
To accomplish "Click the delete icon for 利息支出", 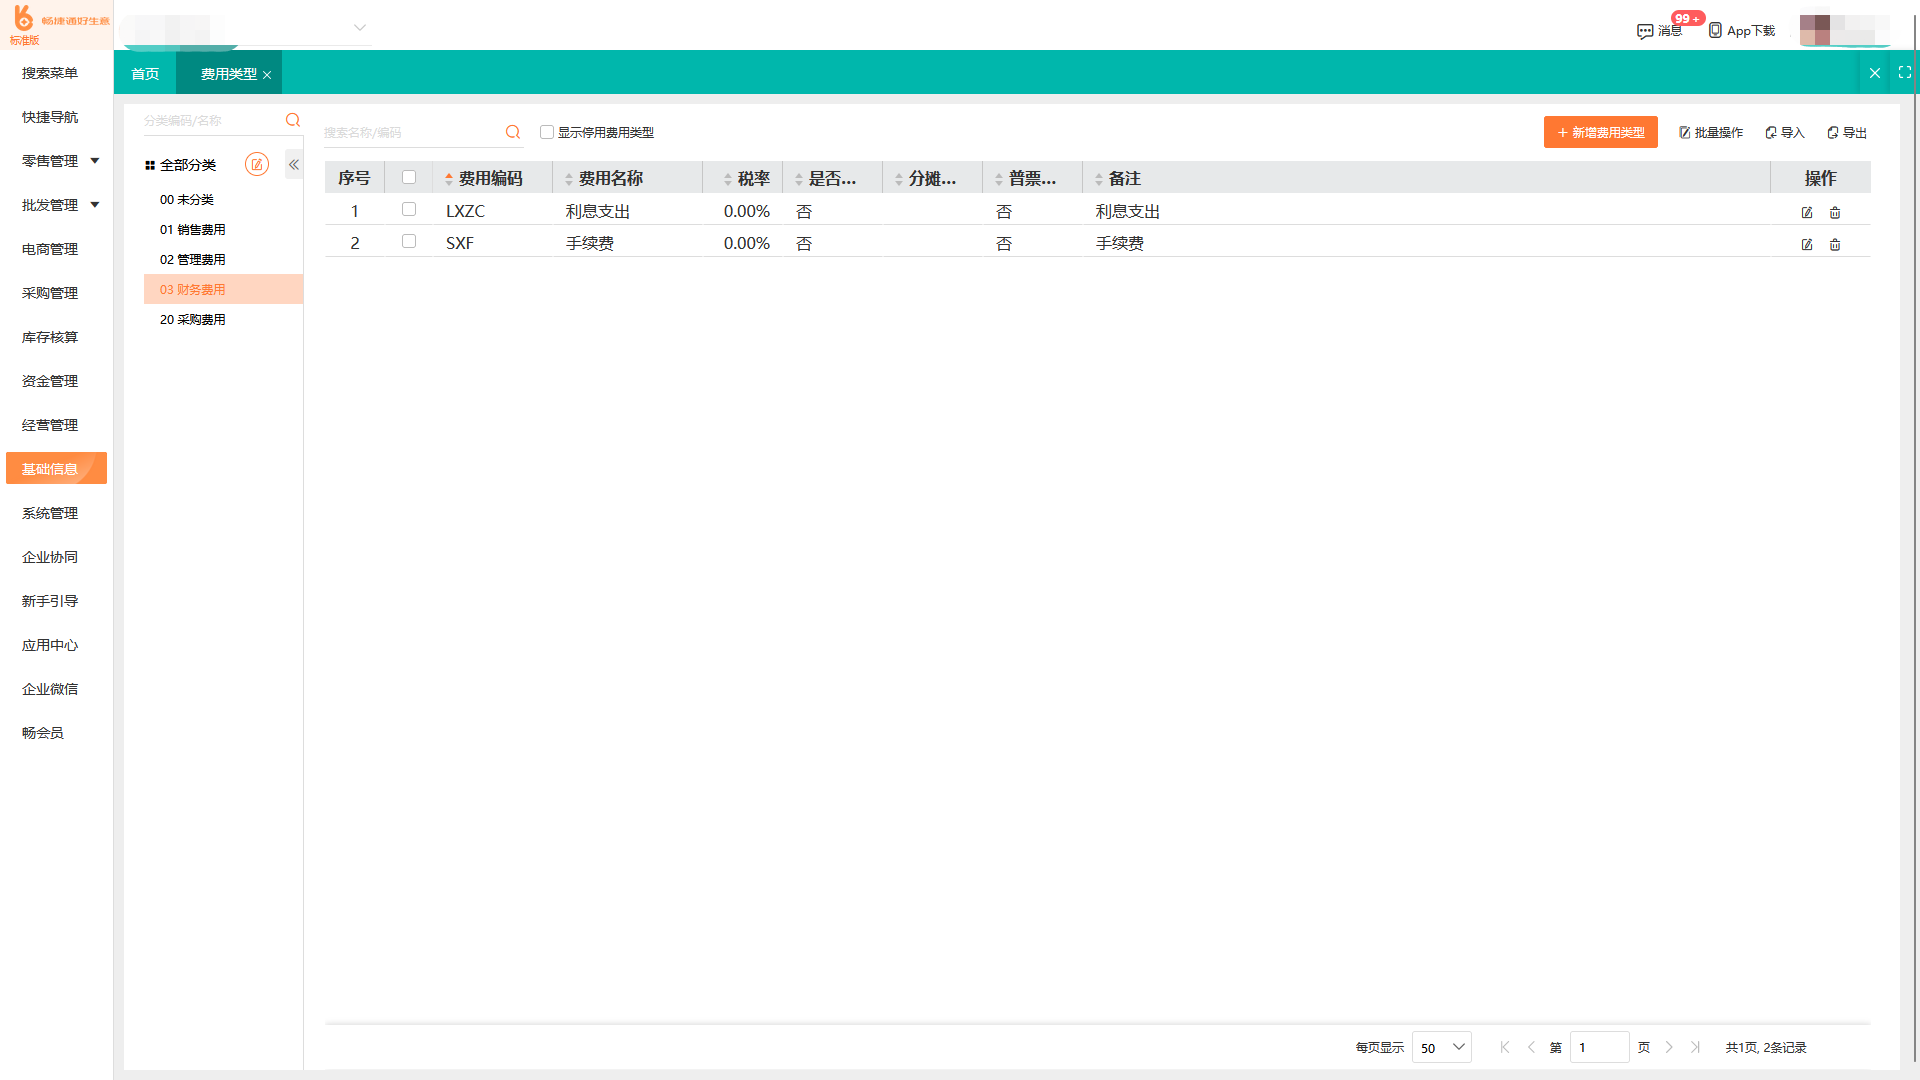I will click(x=1836, y=212).
